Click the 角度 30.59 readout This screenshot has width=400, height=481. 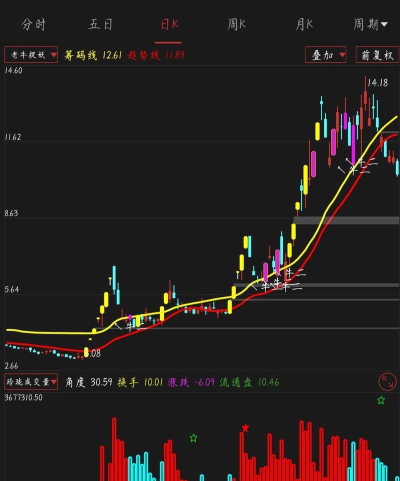coord(88,382)
